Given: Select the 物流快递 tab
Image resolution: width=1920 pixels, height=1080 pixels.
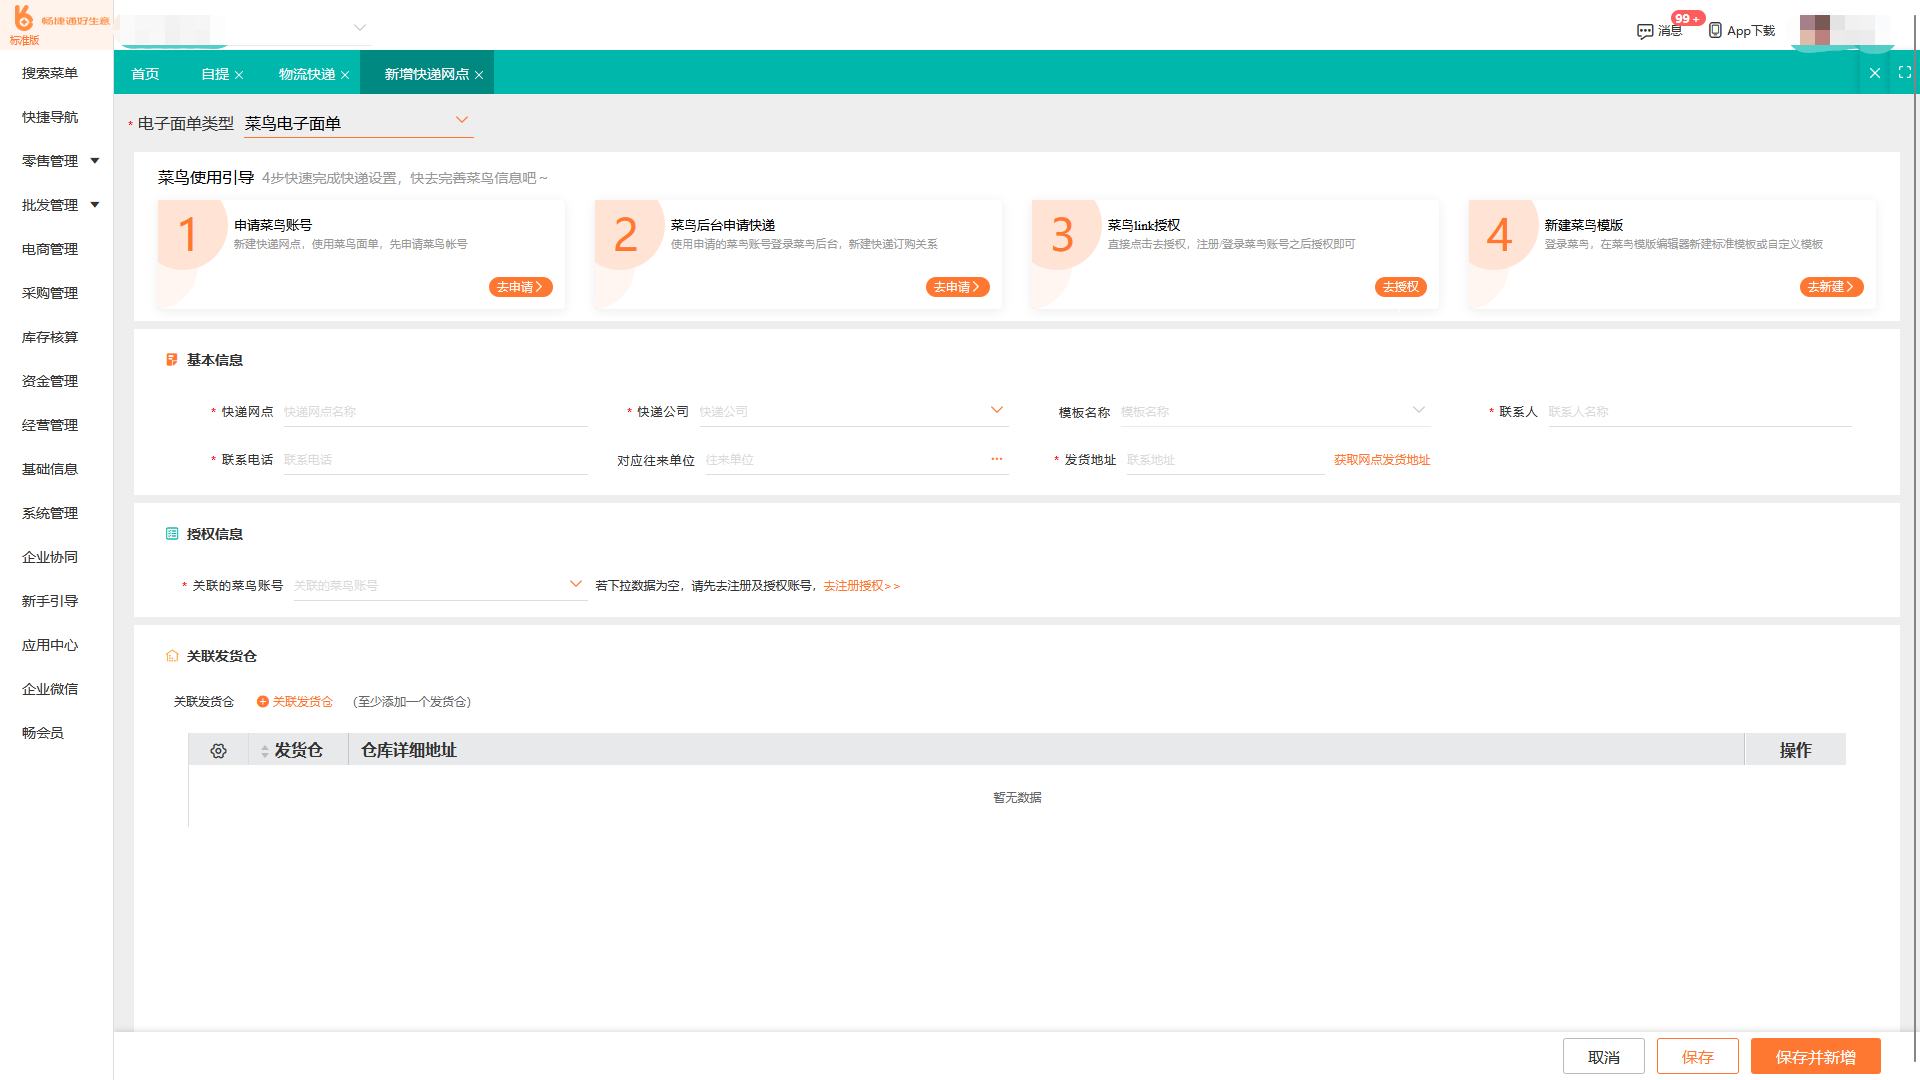Looking at the screenshot, I should pyautogui.click(x=307, y=73).
